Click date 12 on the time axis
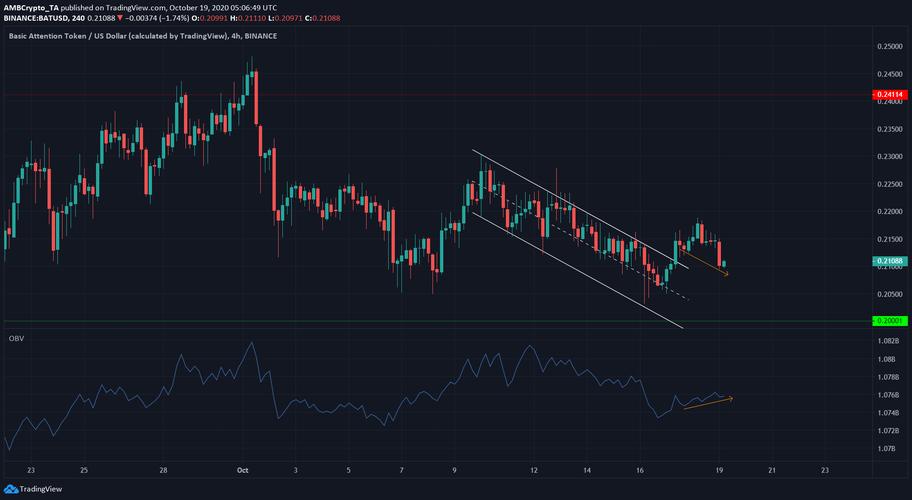This screenshot has width=912, height=500. 534,468
